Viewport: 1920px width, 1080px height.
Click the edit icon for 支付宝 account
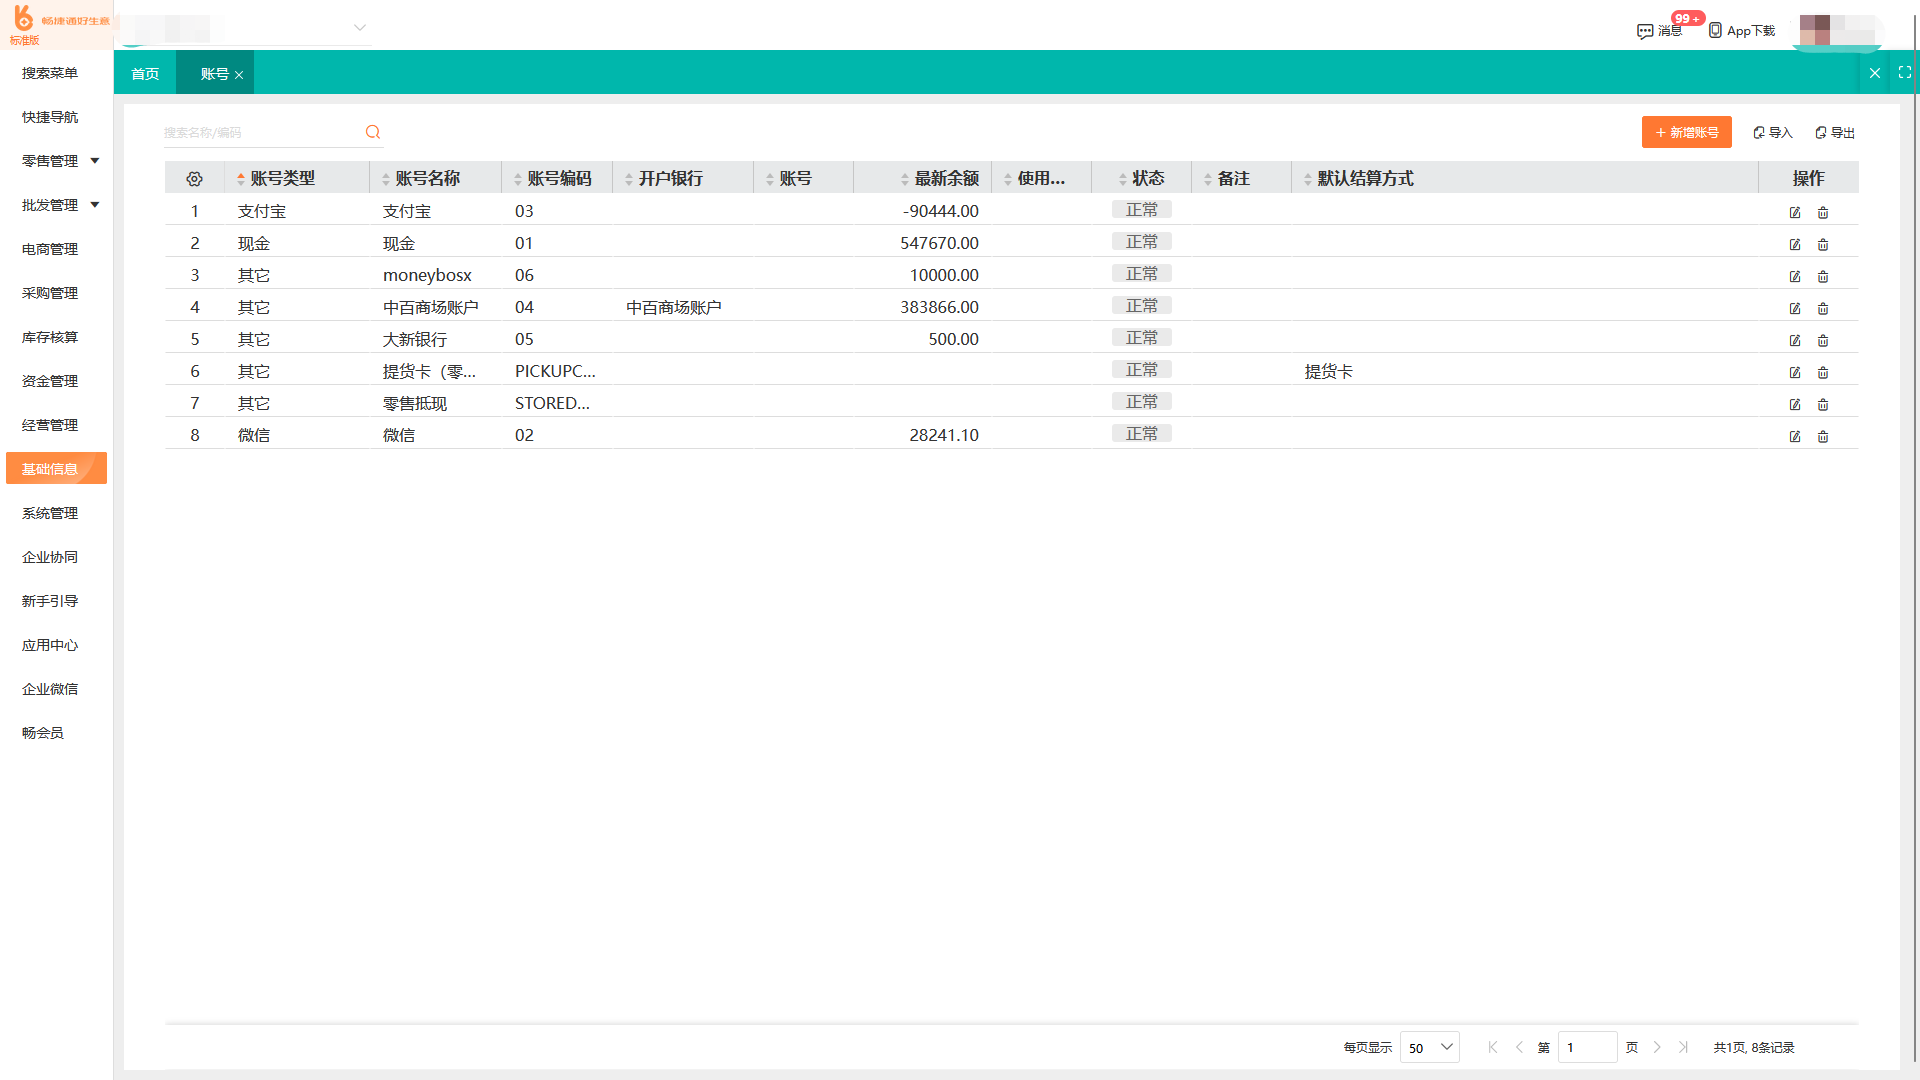point(1795,212)
